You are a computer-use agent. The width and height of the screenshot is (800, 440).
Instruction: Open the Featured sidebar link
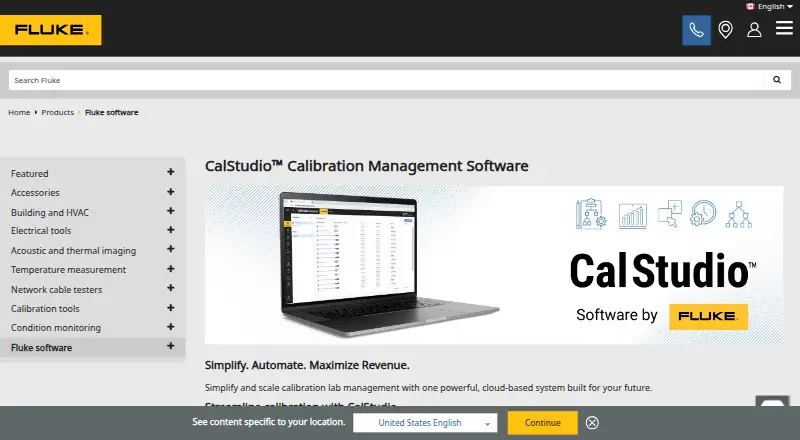30,174
